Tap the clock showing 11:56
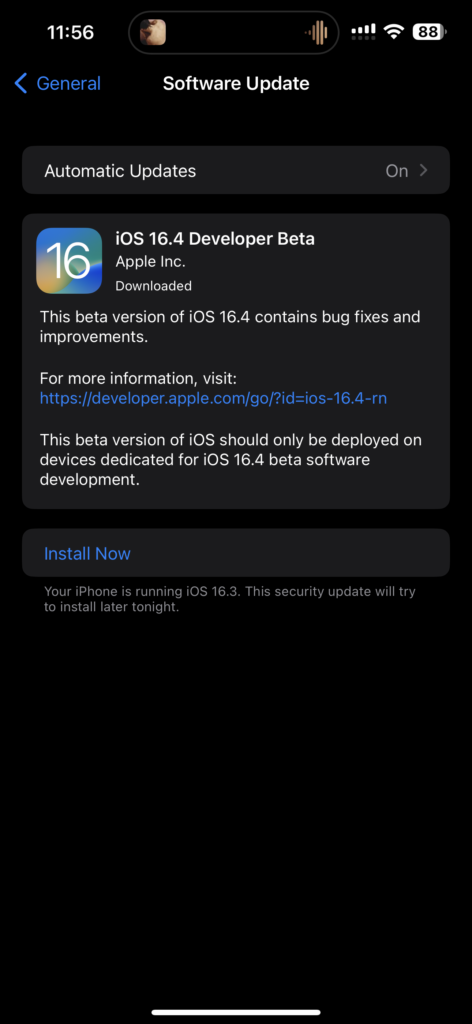This screenshot has width=472, height=1024. pyautogui.click(x=71, y=32)
